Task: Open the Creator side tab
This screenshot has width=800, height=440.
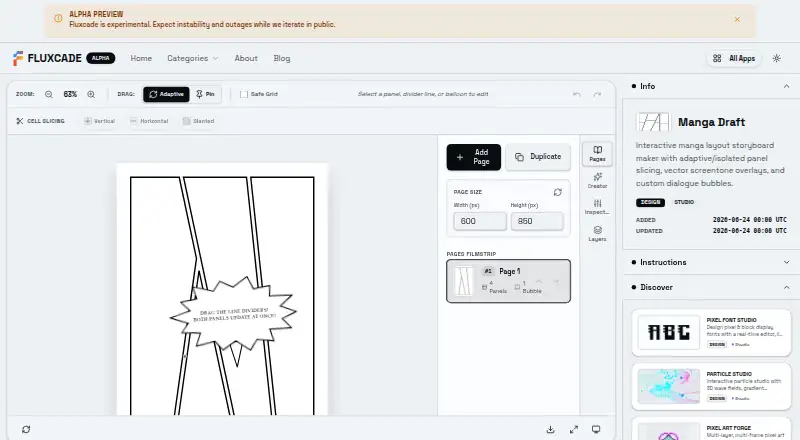Action: [x=597, y=180]
